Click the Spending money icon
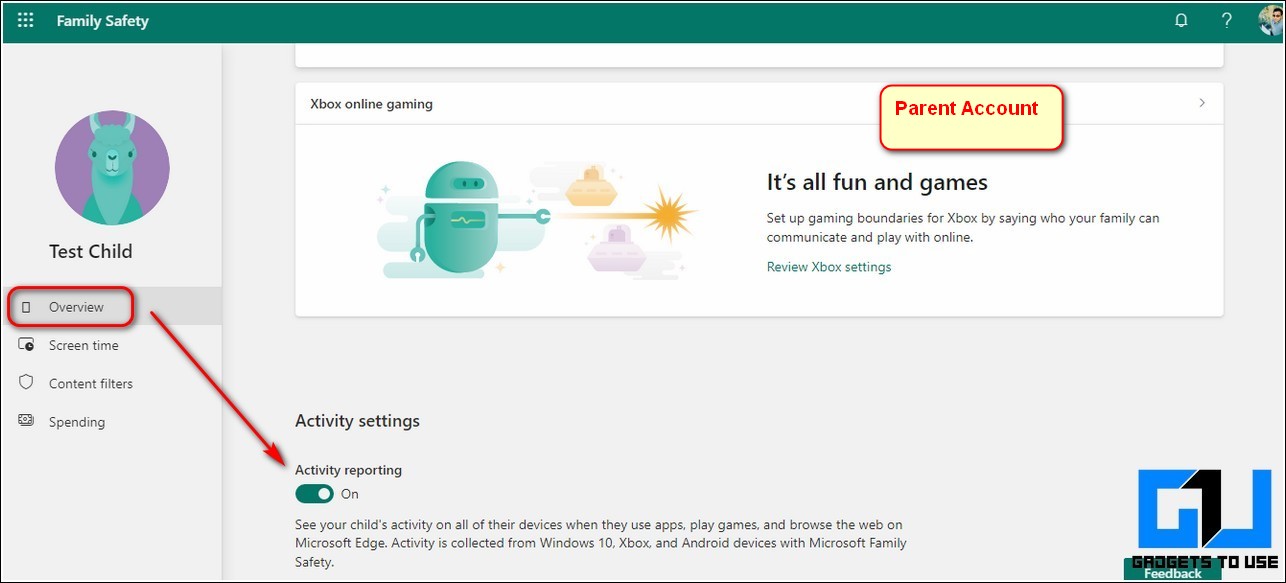1286x583 pixels. click(27, 422)
